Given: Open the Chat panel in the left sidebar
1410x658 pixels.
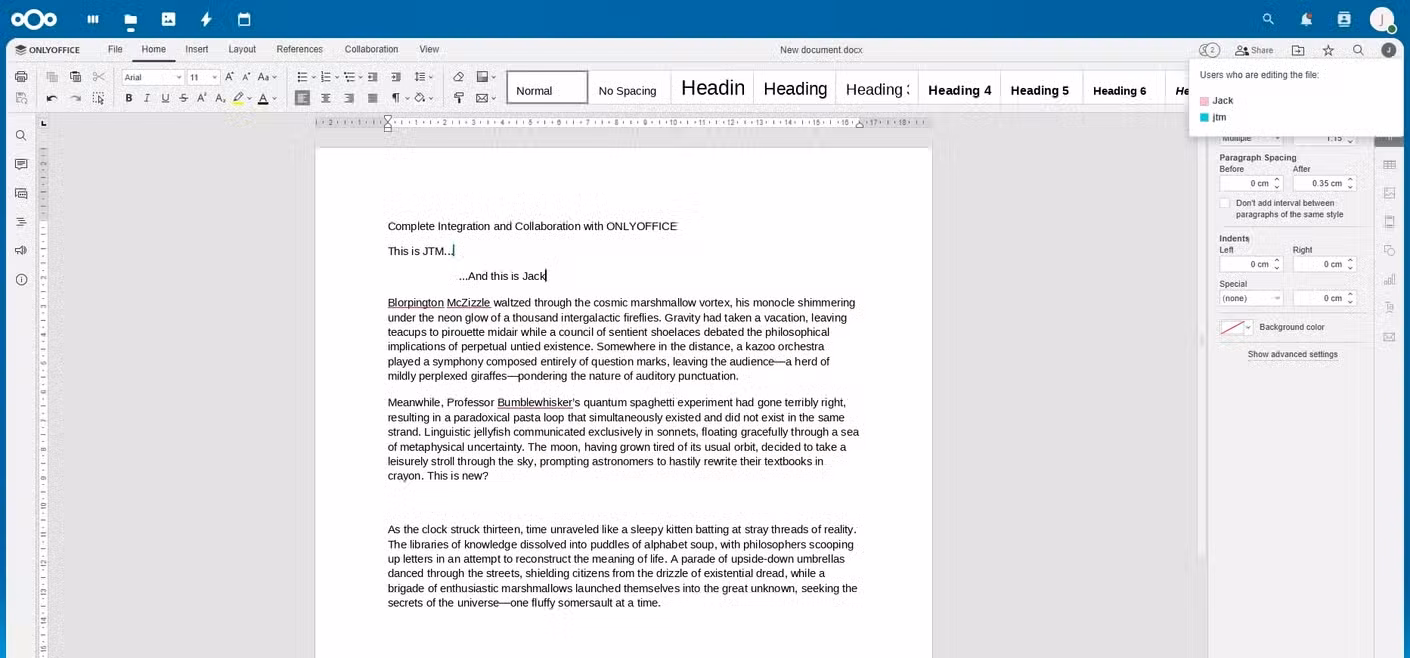Looking at the screenshot, I should click(x=21, y=193).
